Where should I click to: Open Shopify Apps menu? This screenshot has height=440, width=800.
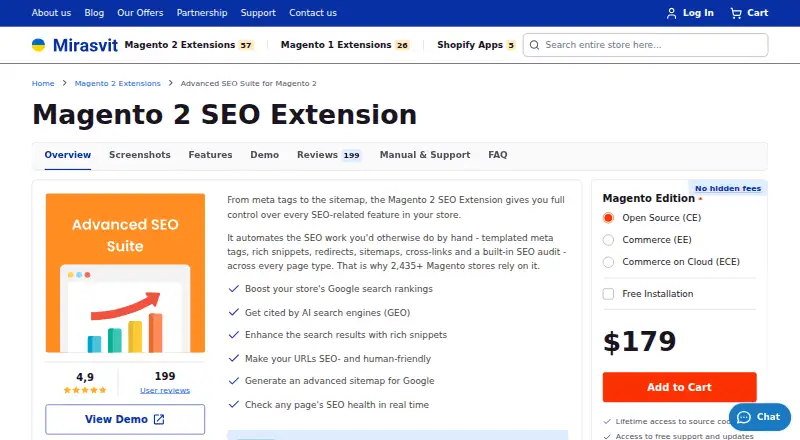476,45
